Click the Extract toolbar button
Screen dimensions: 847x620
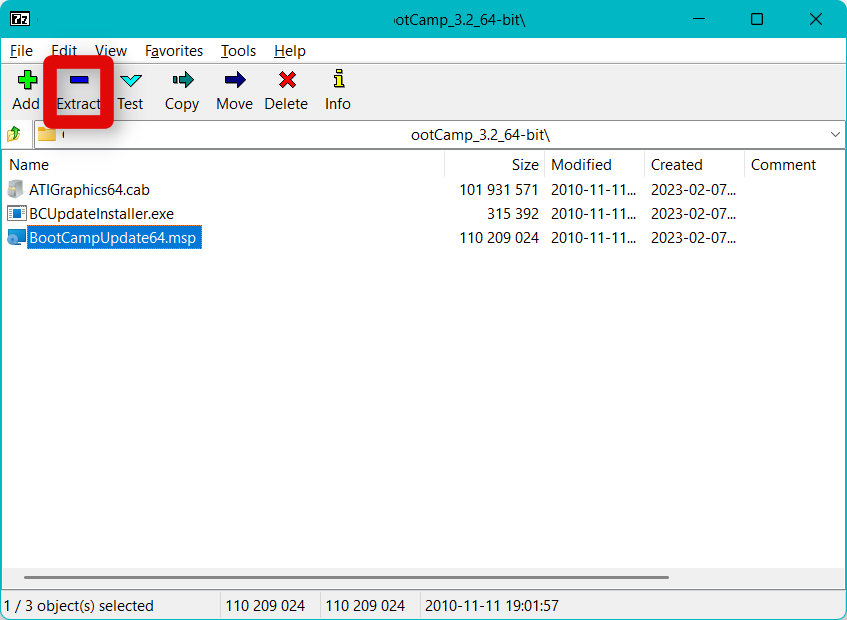79,91
